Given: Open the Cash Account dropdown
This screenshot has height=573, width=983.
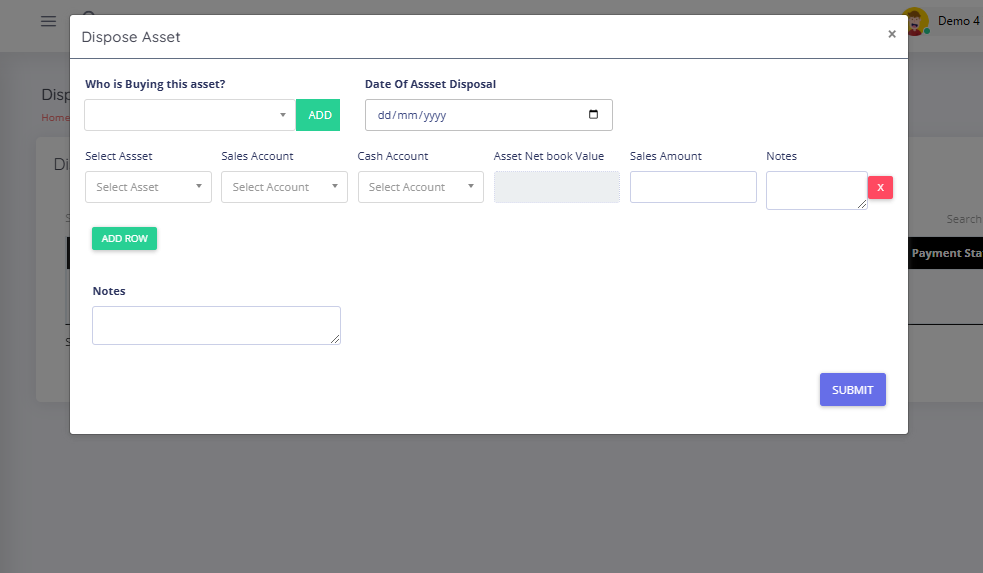Looking at the screenshot, I should pos(420,187).
